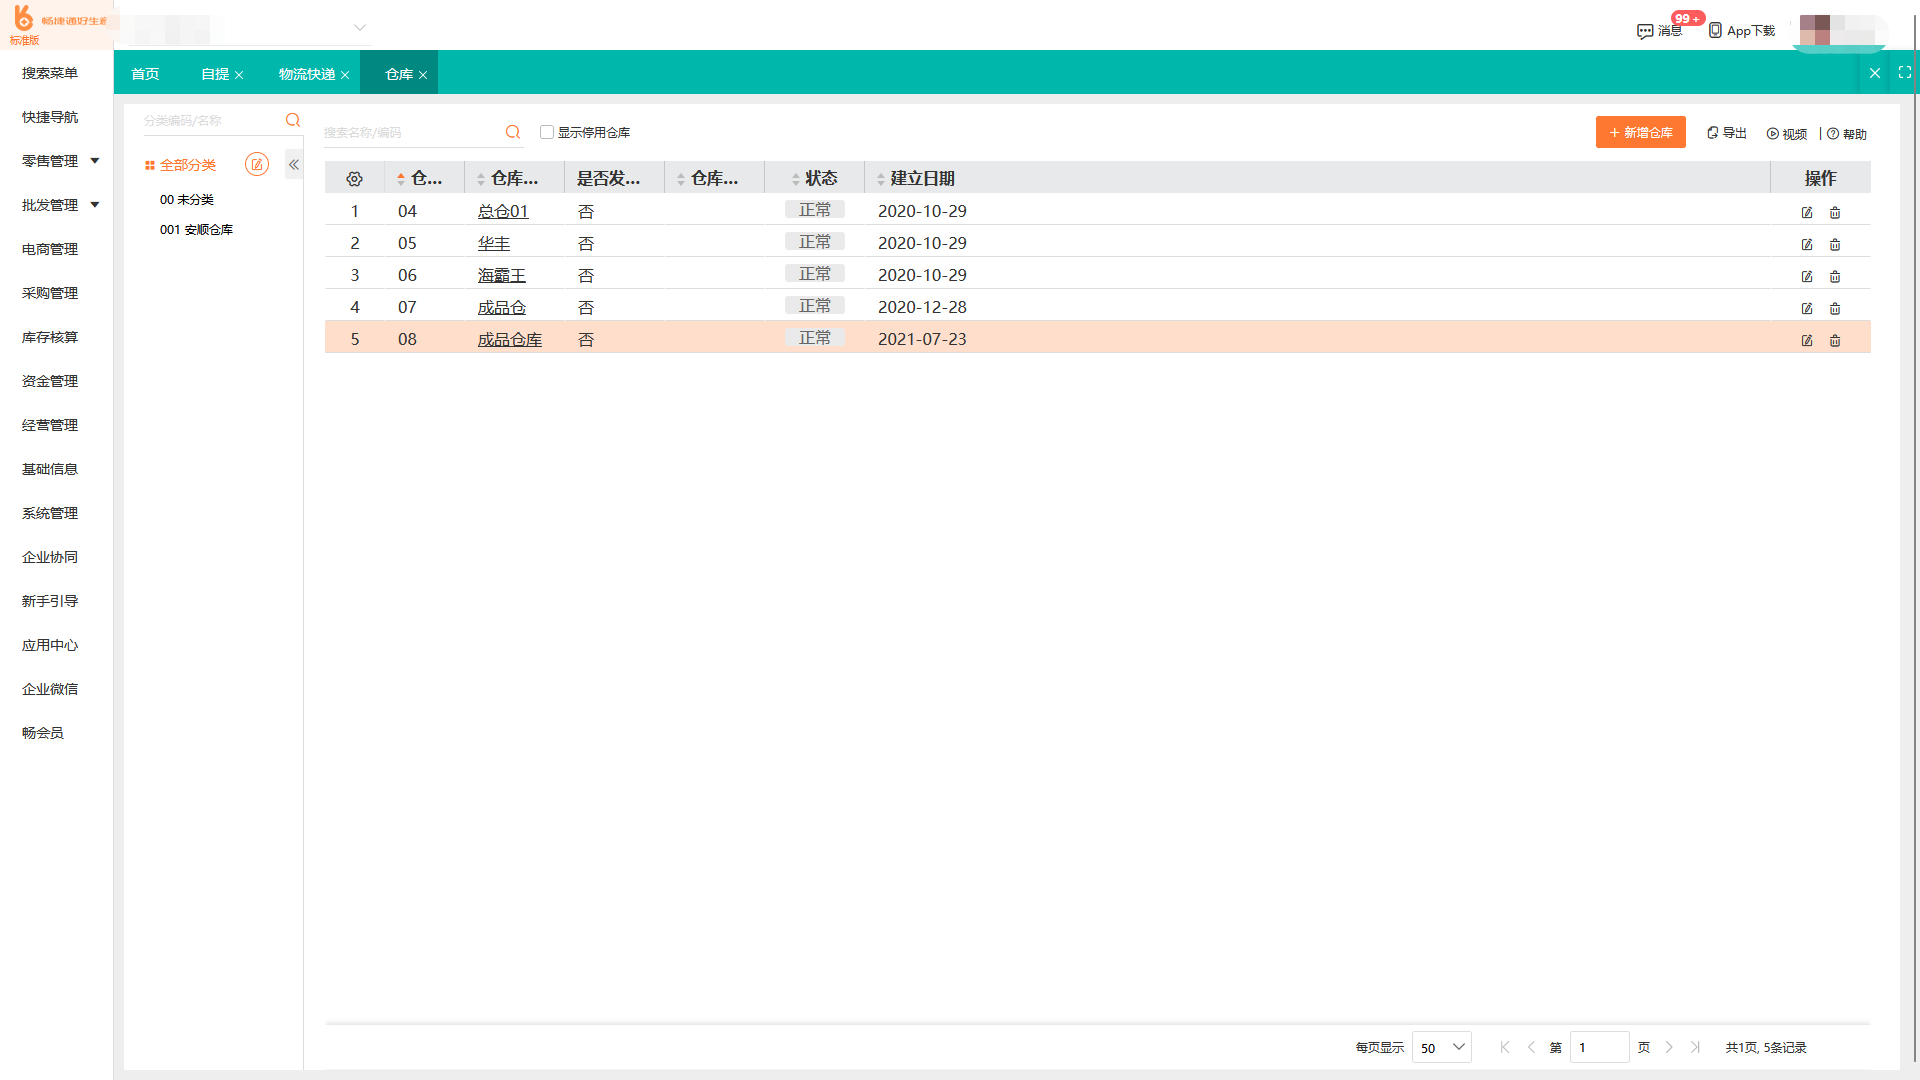The height and width of the screenshot is (1080, 1920).
Task: Click the edit icon for 总仓01
Action: (x=1807, y=211)
